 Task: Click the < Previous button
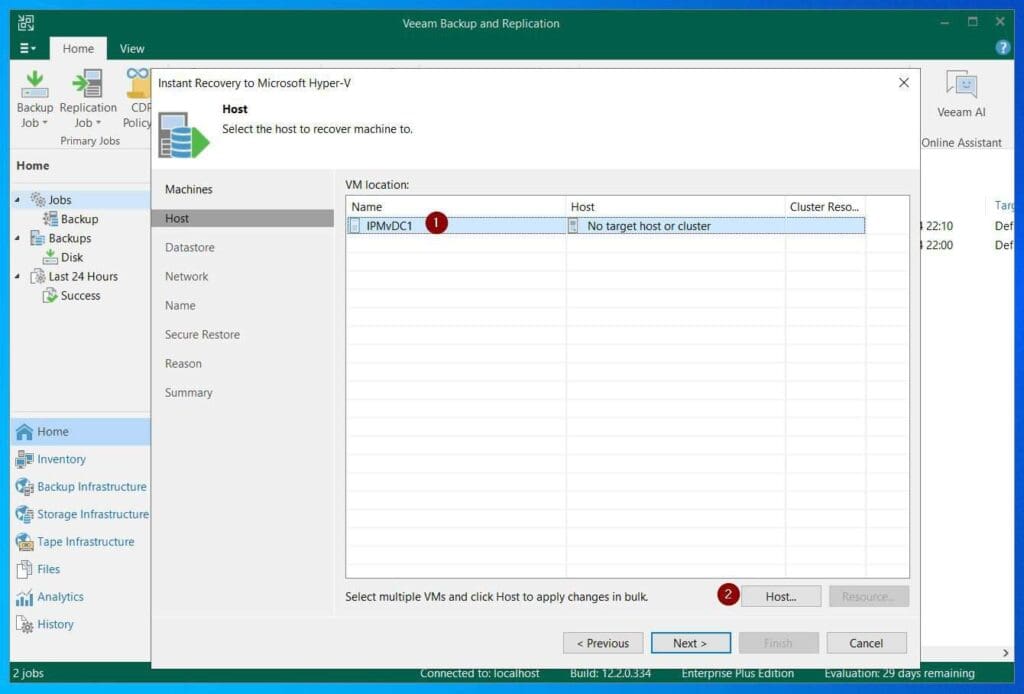(x=603, y=643)
